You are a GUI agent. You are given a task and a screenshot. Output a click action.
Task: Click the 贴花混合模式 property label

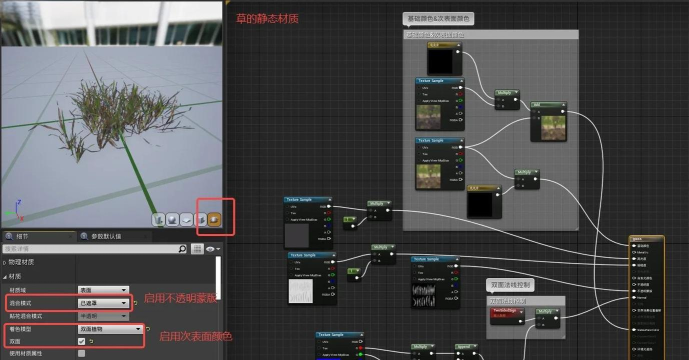pyautogui.click(x=26, y=316)
